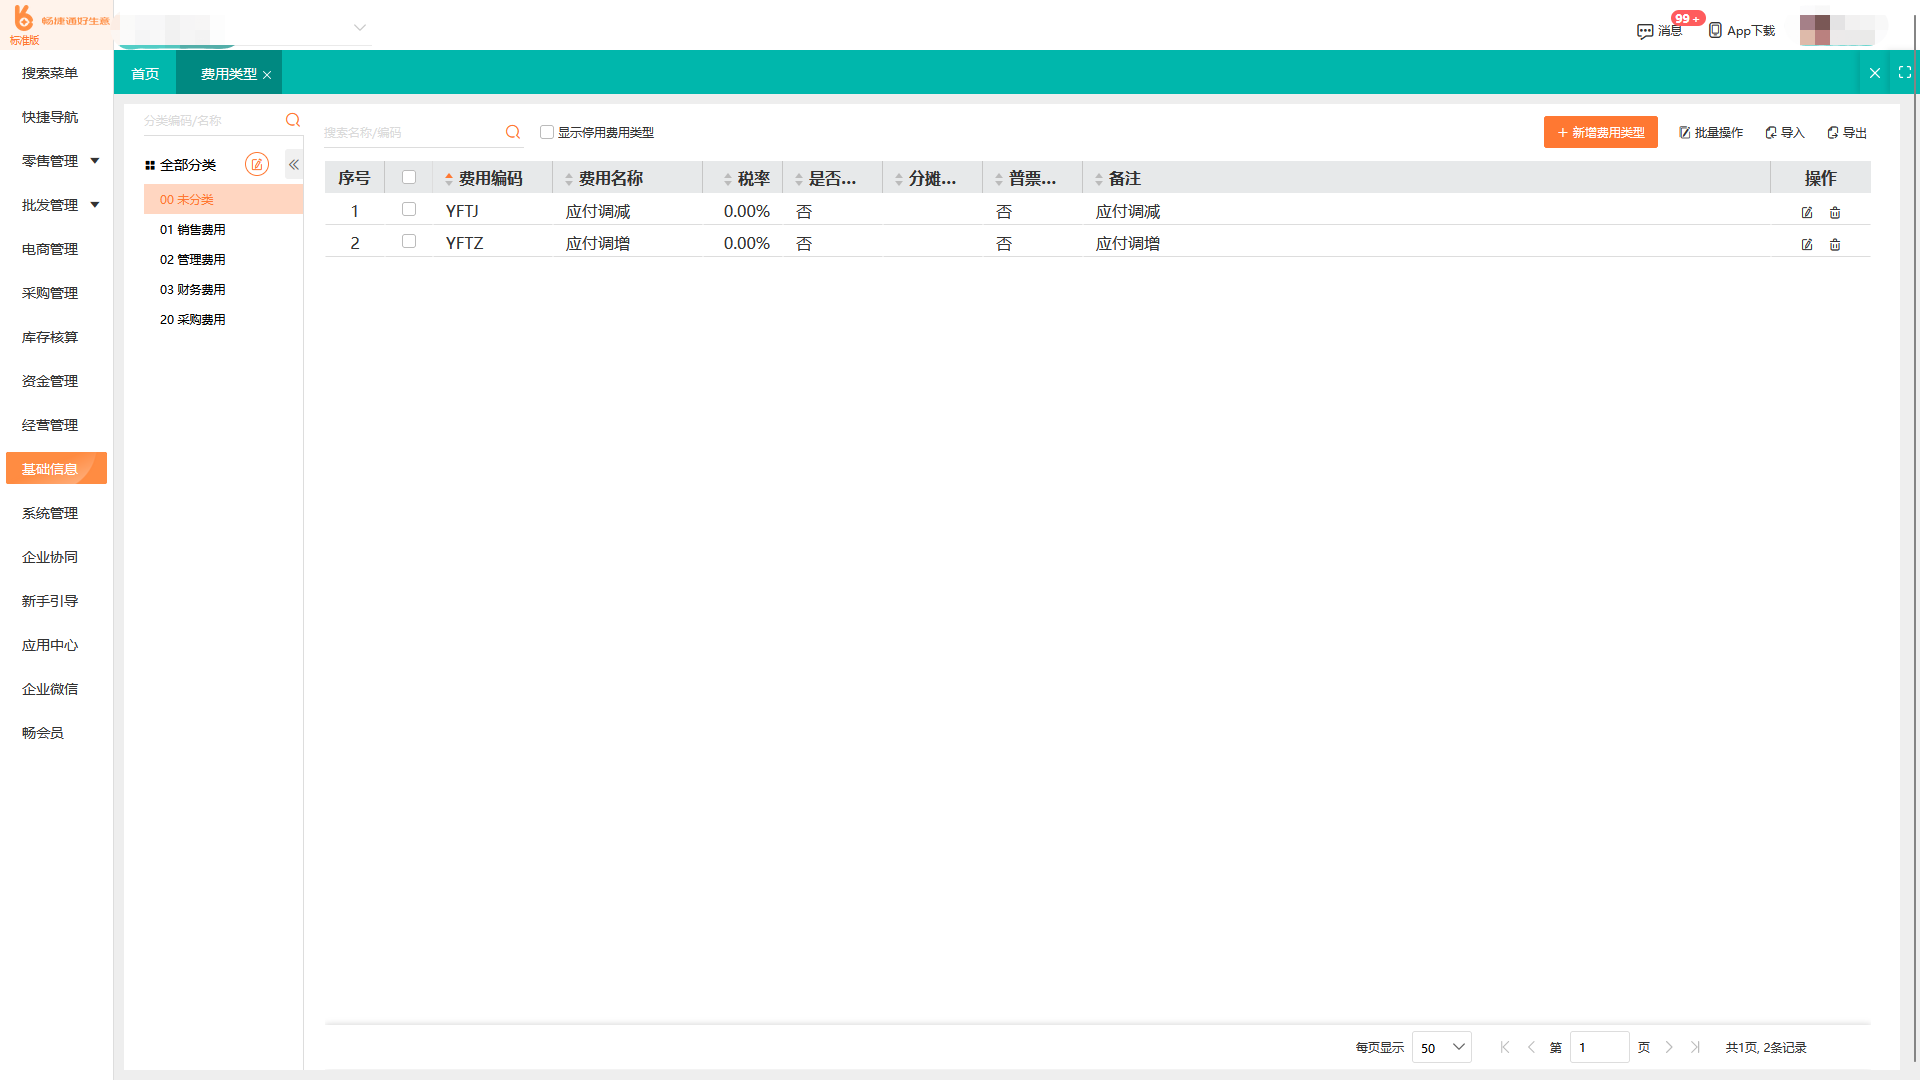Screen dimensions: 1920x1080
Task: Select checkbox for row 1 YFTJ
Action: pos(409,210)
